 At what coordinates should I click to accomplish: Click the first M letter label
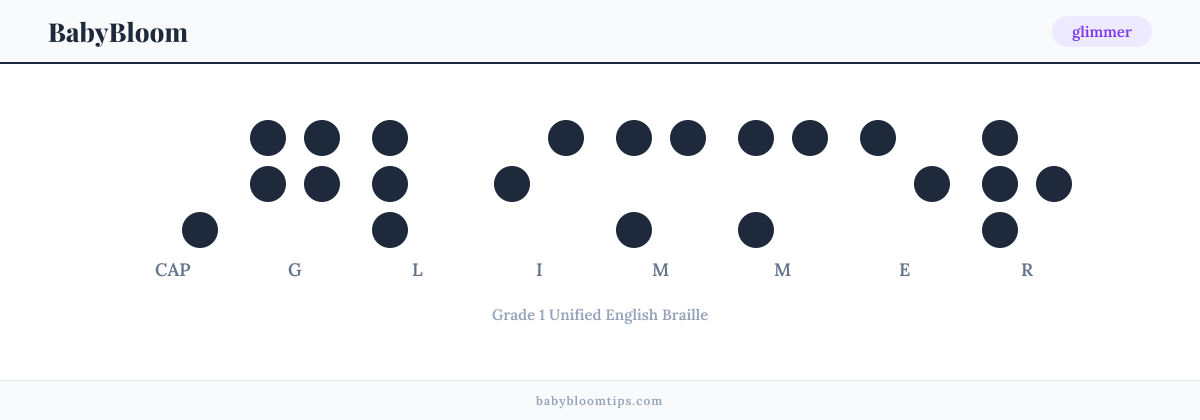point(661,270)
